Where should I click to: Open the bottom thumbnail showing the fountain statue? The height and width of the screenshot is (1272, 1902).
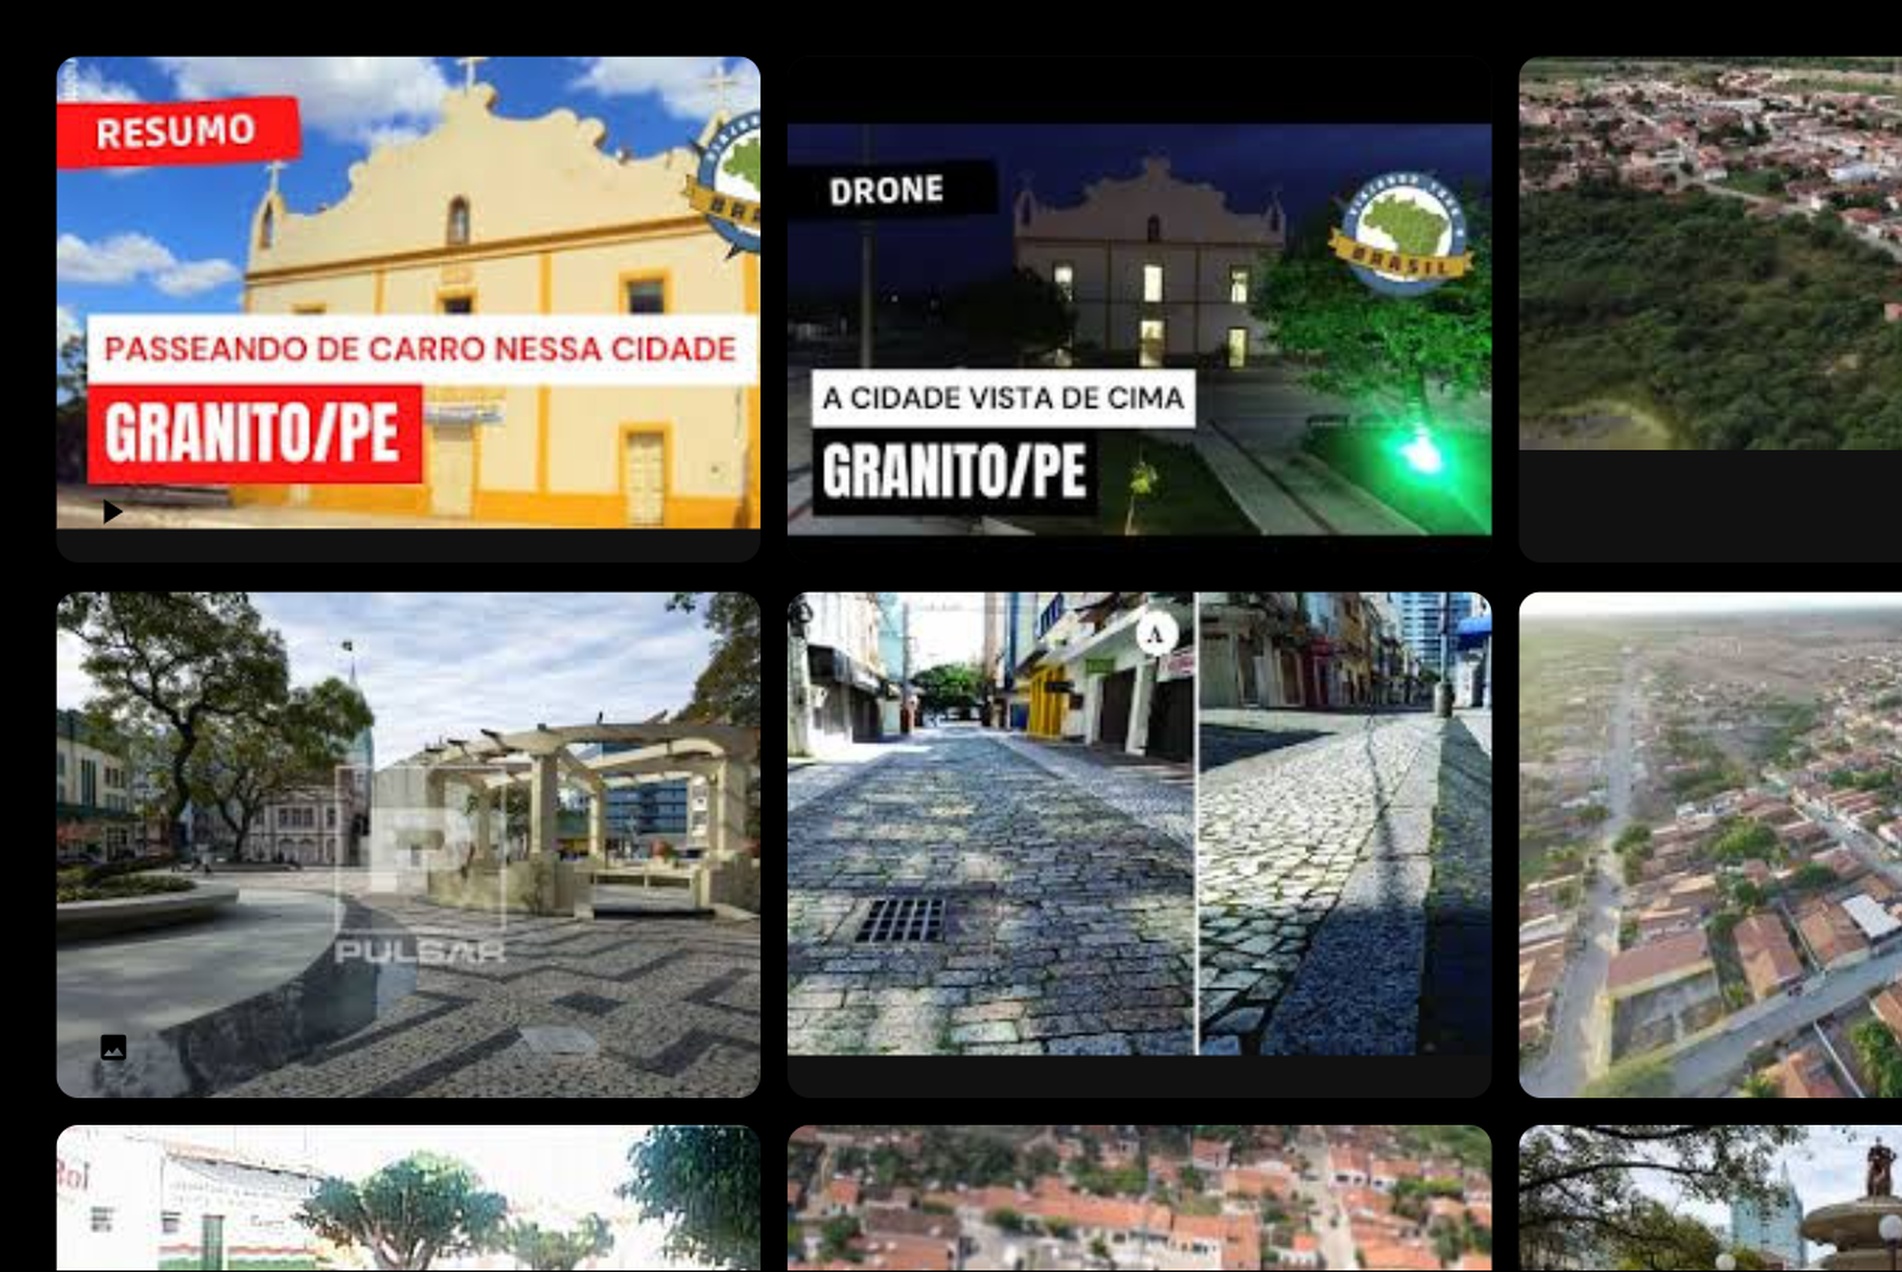(x=1710, y=1198)
